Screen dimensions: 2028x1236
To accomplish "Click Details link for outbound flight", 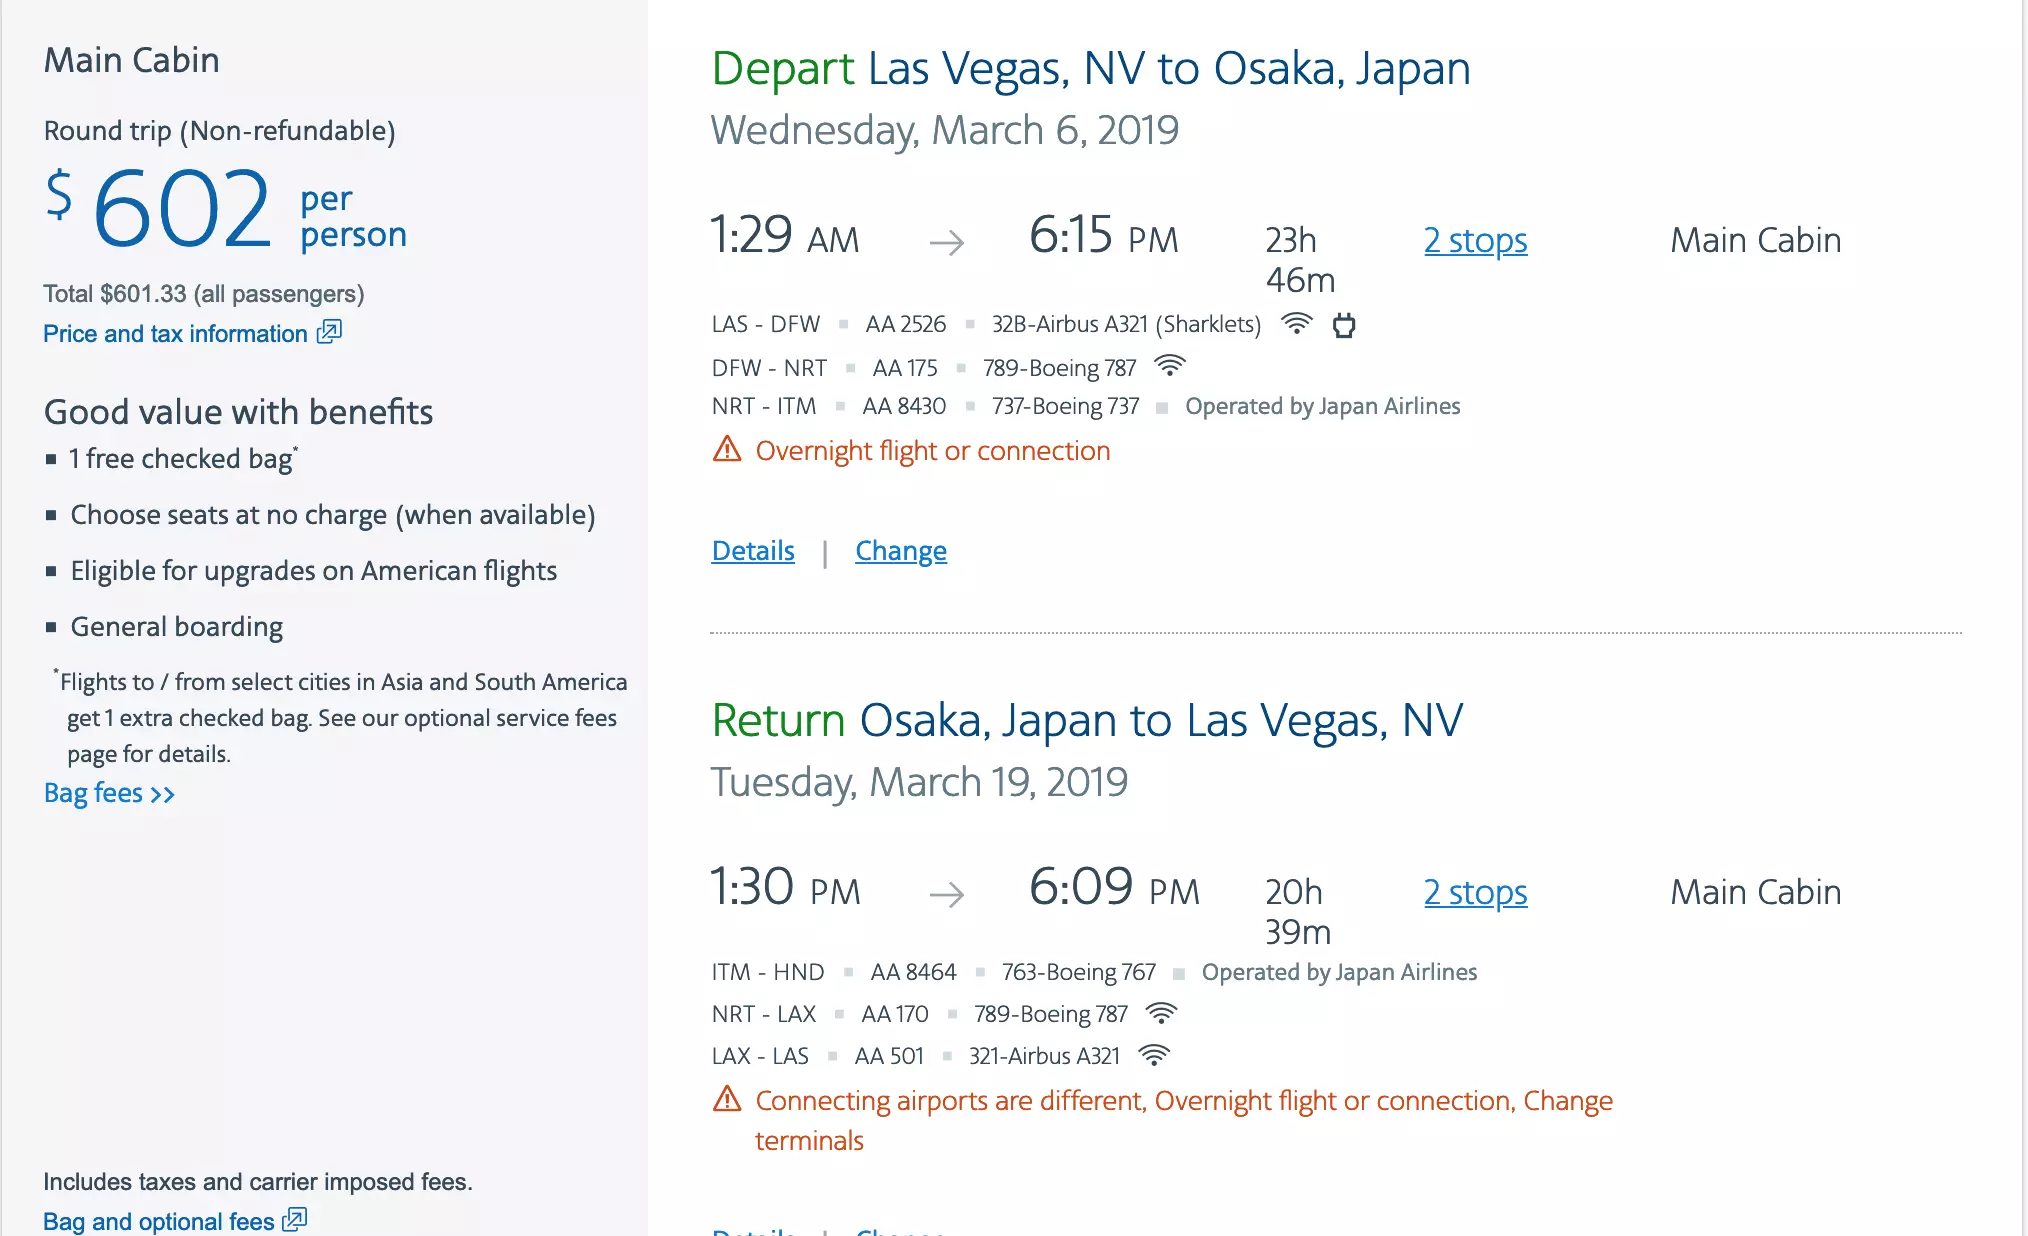I will click(x=753, y=551).
